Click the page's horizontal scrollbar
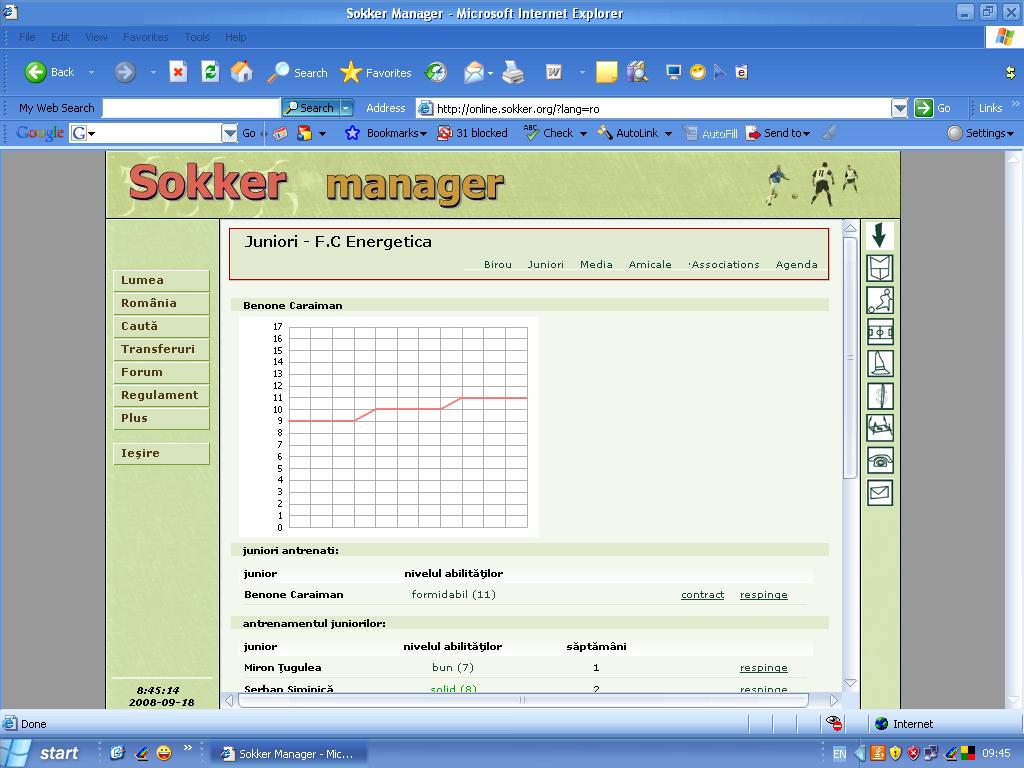The width and height of the screenshot is (1024, 768). click(x=522, y=700)
